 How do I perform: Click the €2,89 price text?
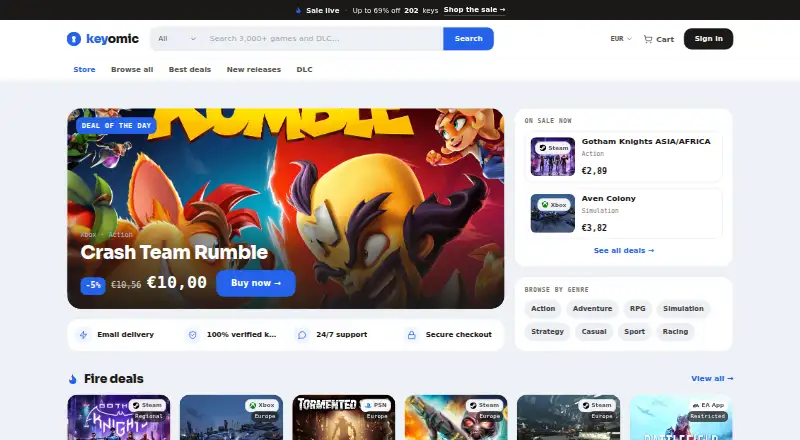594,171
